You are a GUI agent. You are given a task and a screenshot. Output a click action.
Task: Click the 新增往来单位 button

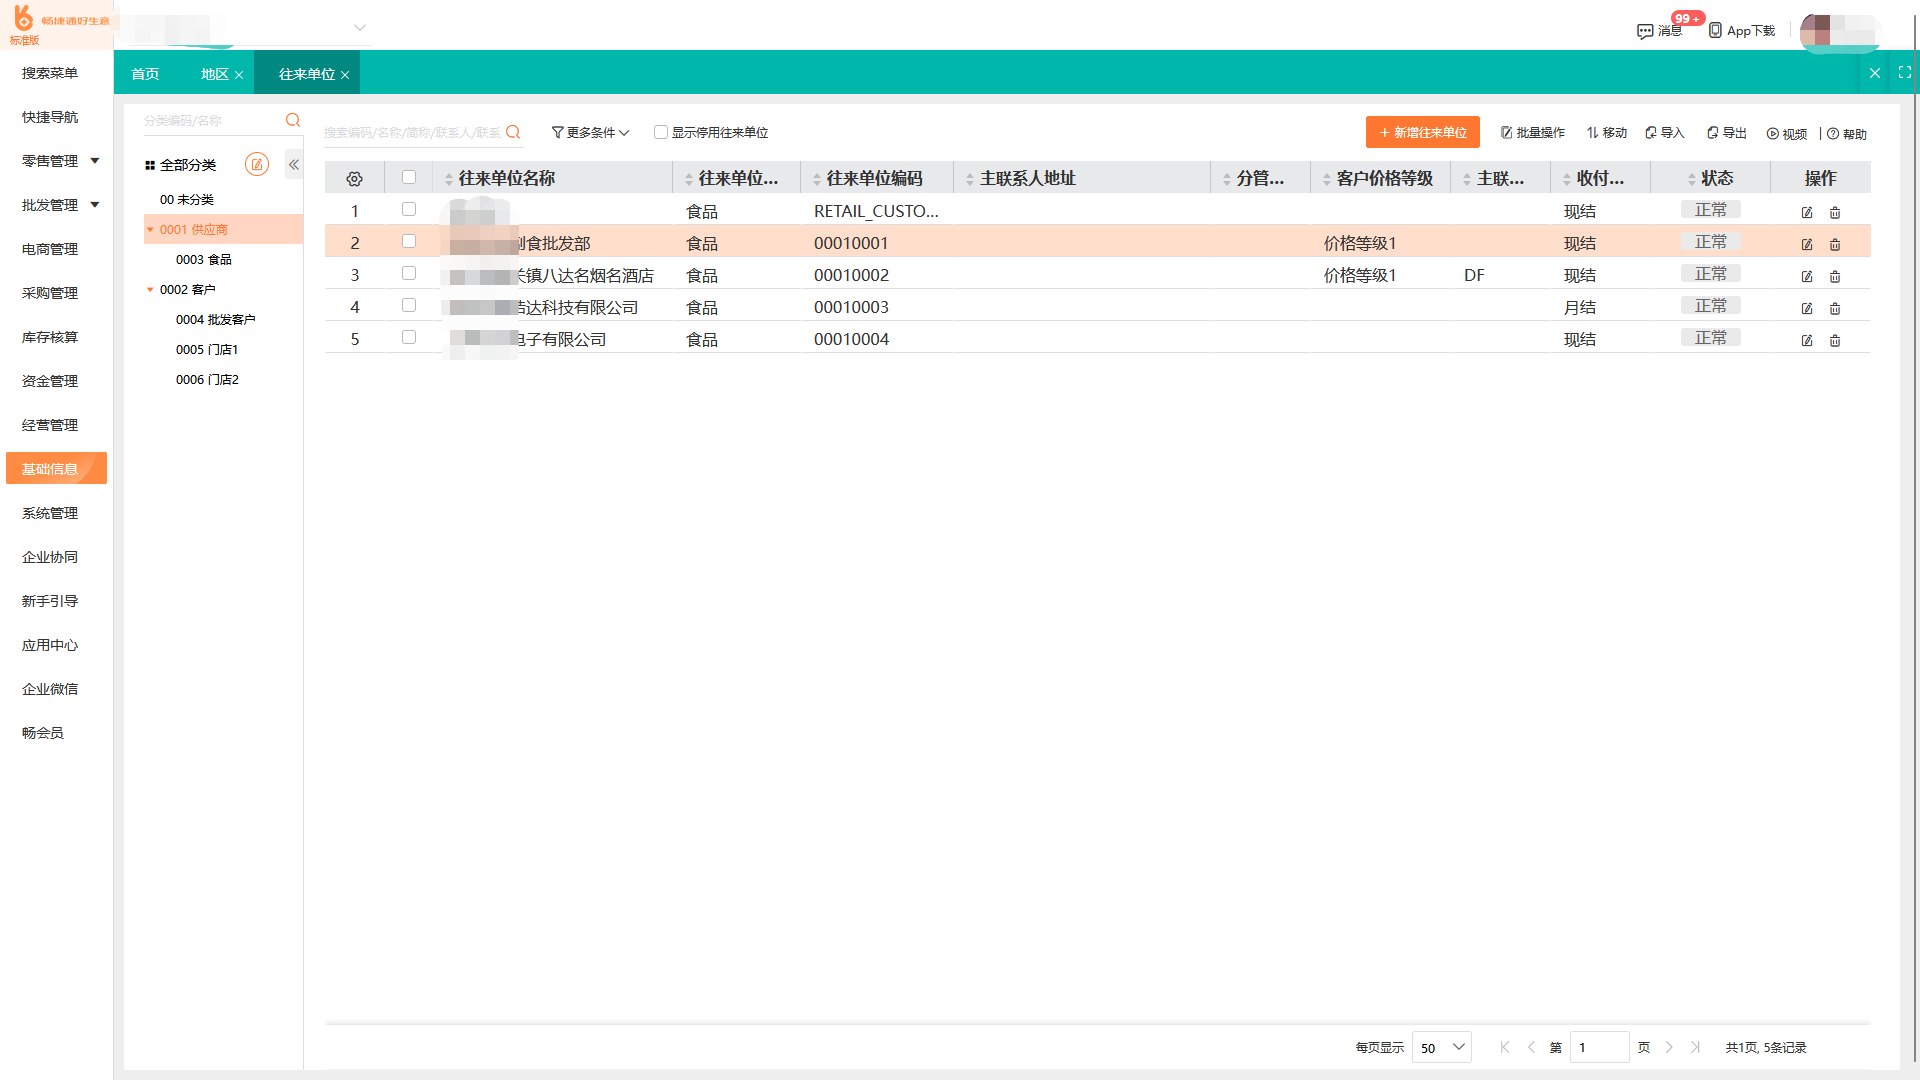click(1424, 131)
